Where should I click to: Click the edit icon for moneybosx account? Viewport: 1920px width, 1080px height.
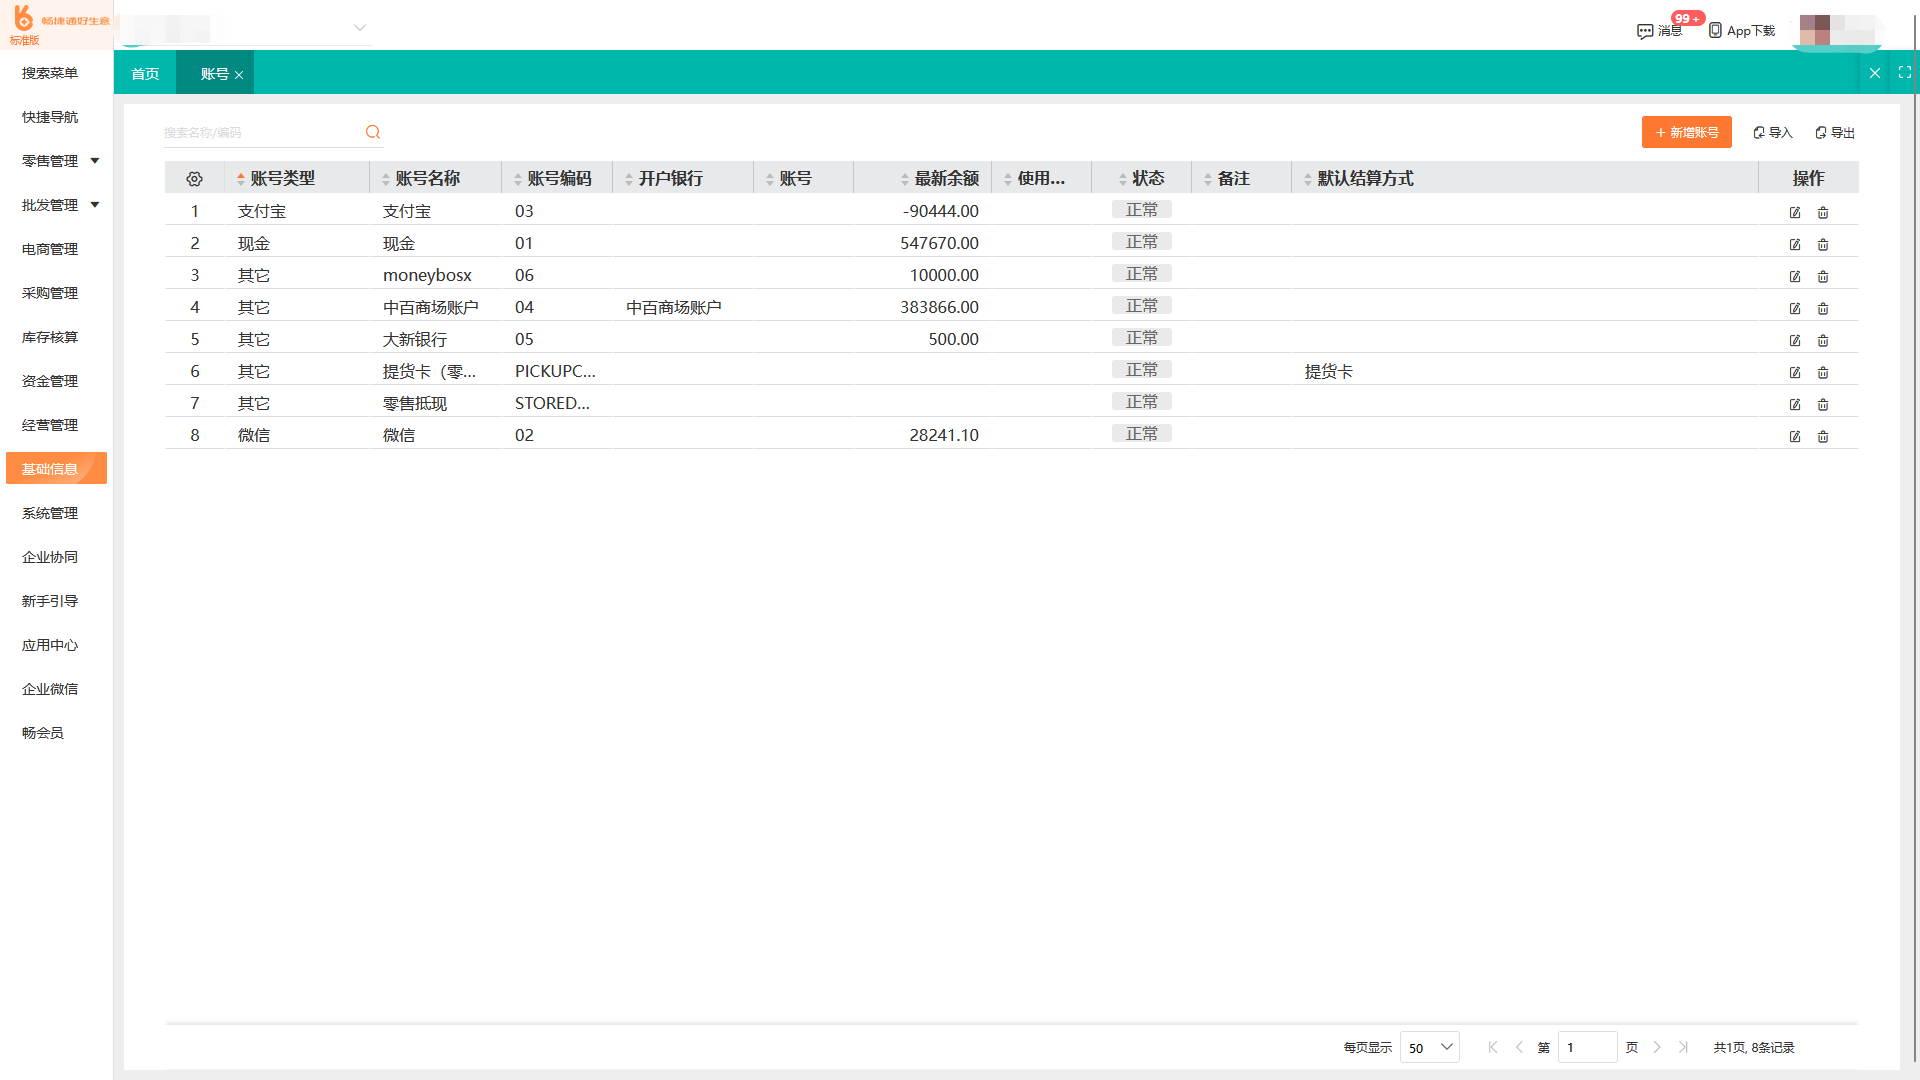pos(1796,274)
